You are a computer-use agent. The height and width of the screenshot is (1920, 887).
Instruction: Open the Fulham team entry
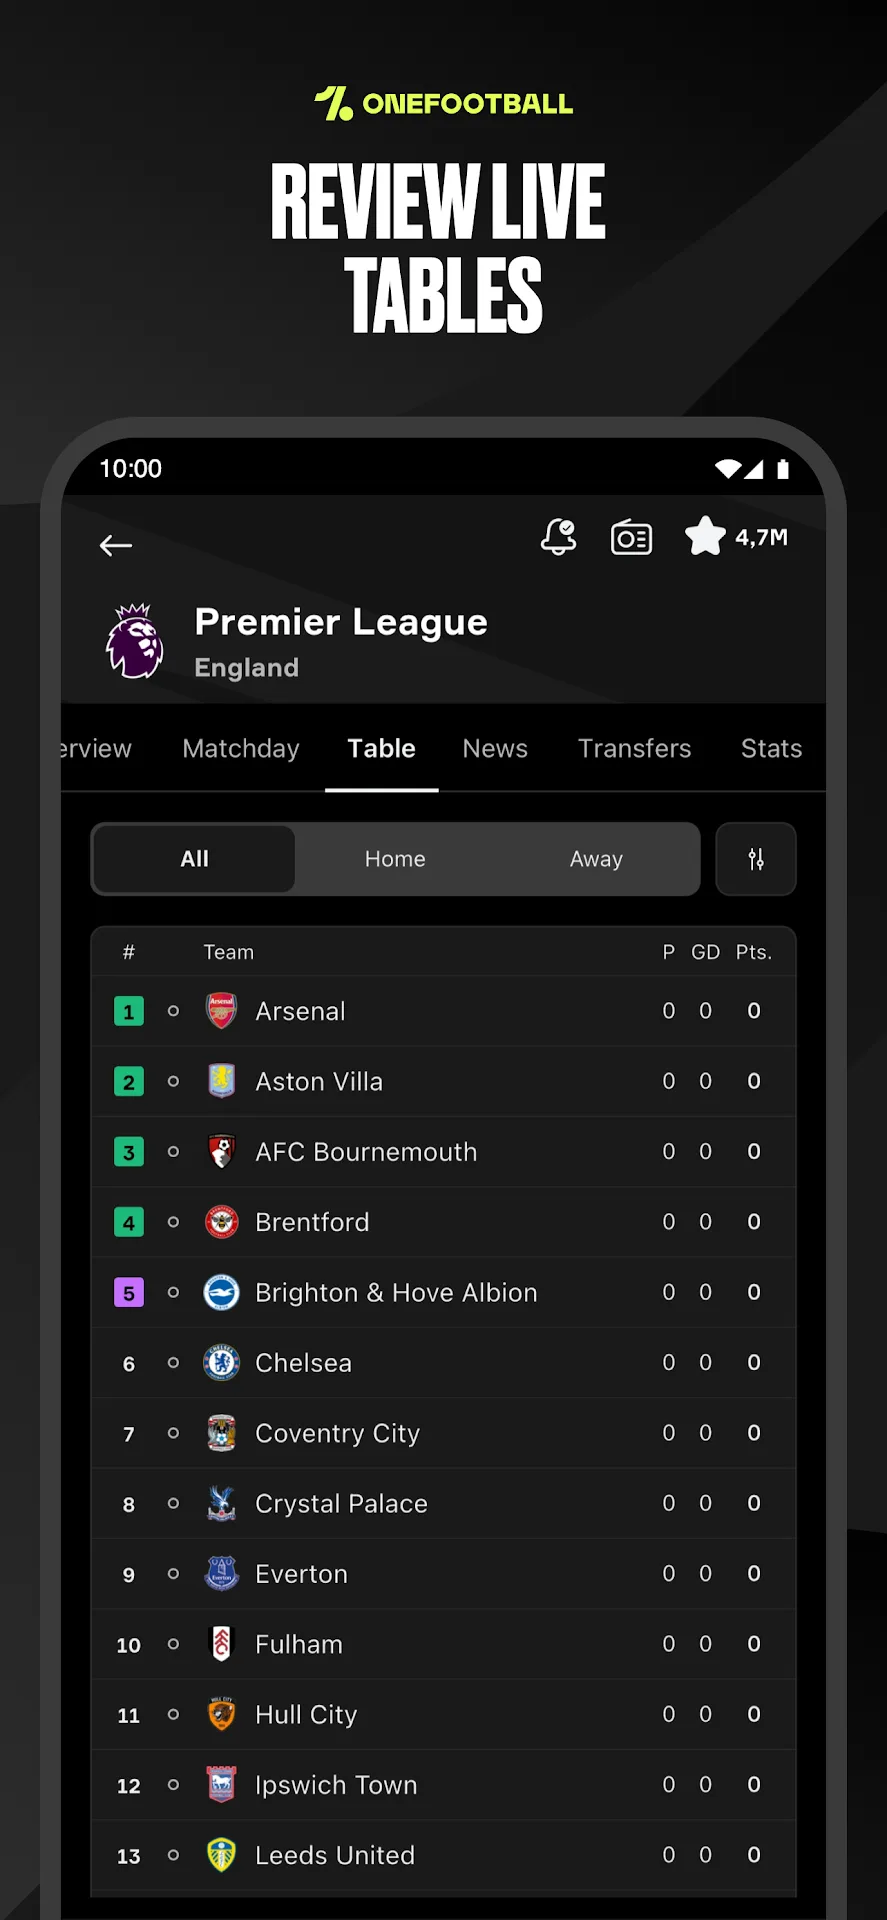[444, 1645]
